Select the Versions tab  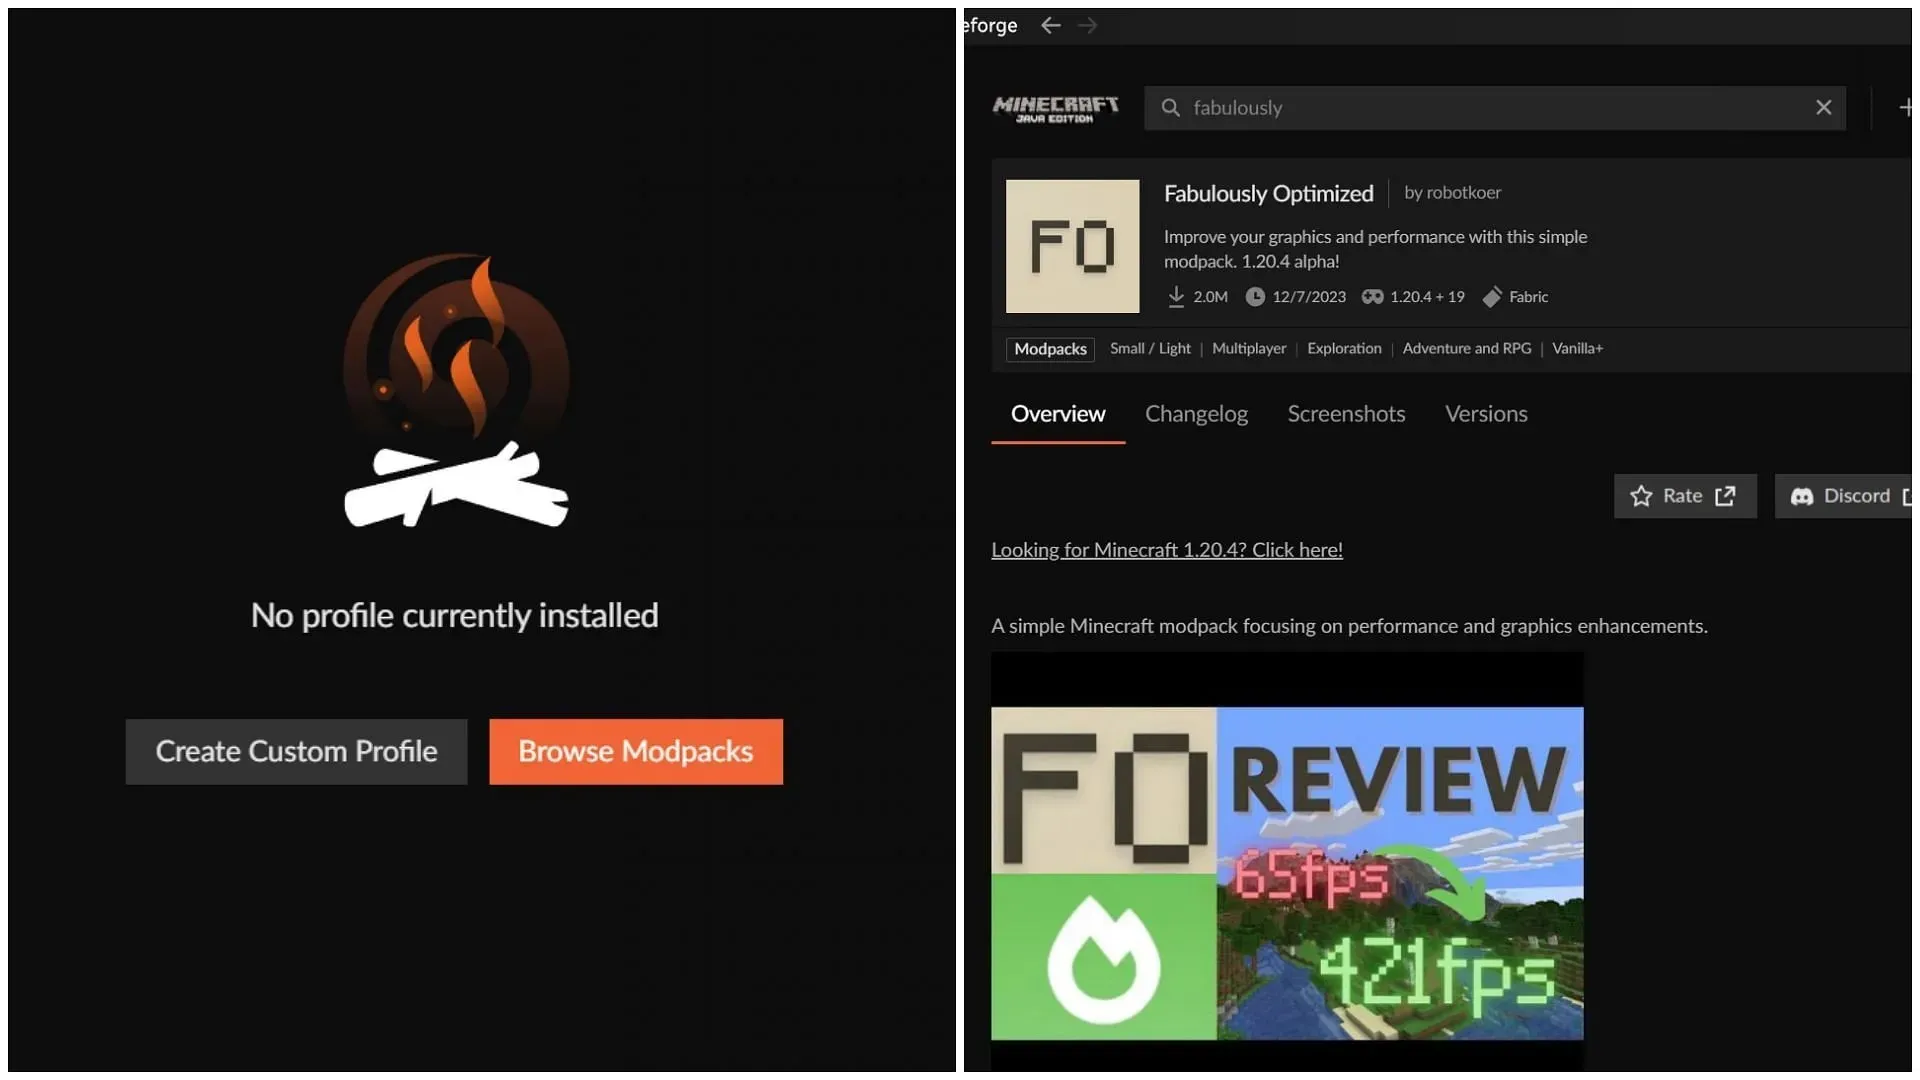point(1486,413)
